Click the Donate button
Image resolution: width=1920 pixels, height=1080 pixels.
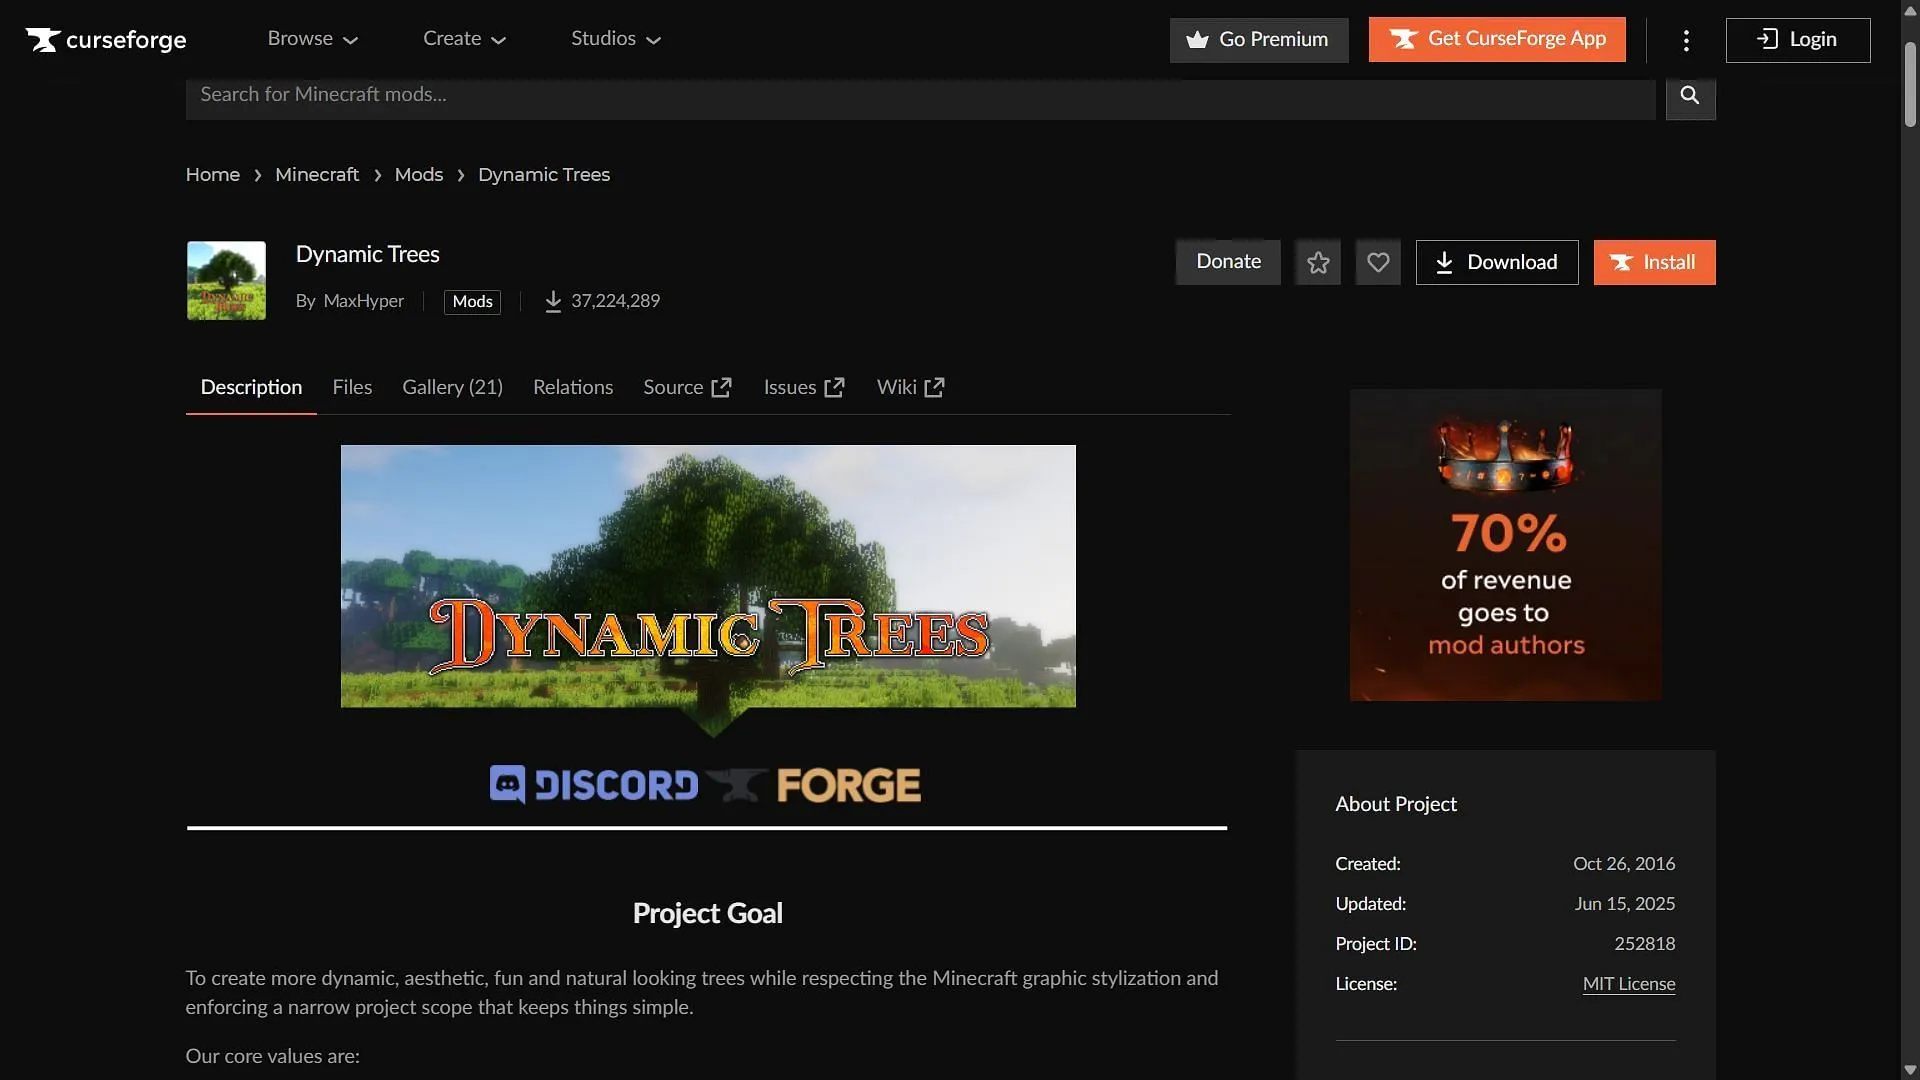point(1228,262)
